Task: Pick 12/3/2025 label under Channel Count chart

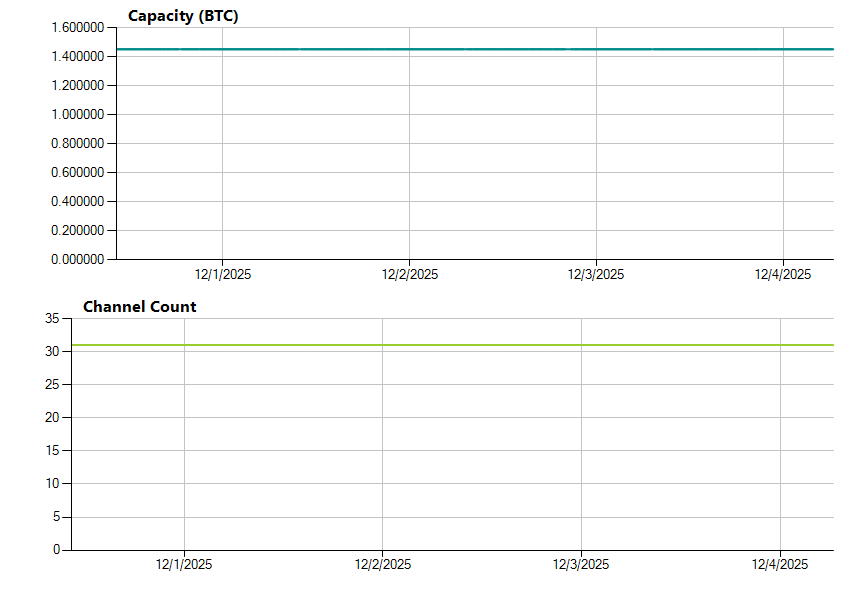Action: (x=581, y=564)
